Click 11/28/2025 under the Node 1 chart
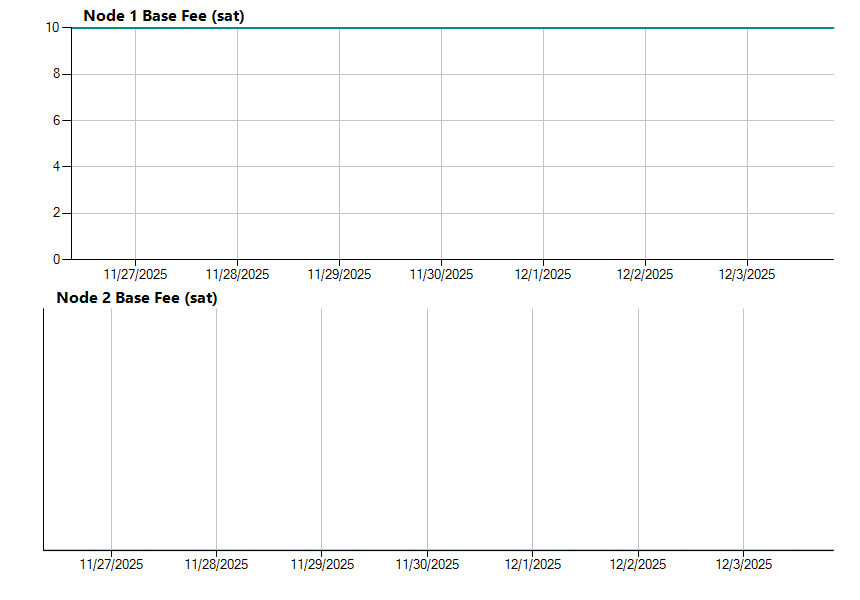 tap(237, 274)
